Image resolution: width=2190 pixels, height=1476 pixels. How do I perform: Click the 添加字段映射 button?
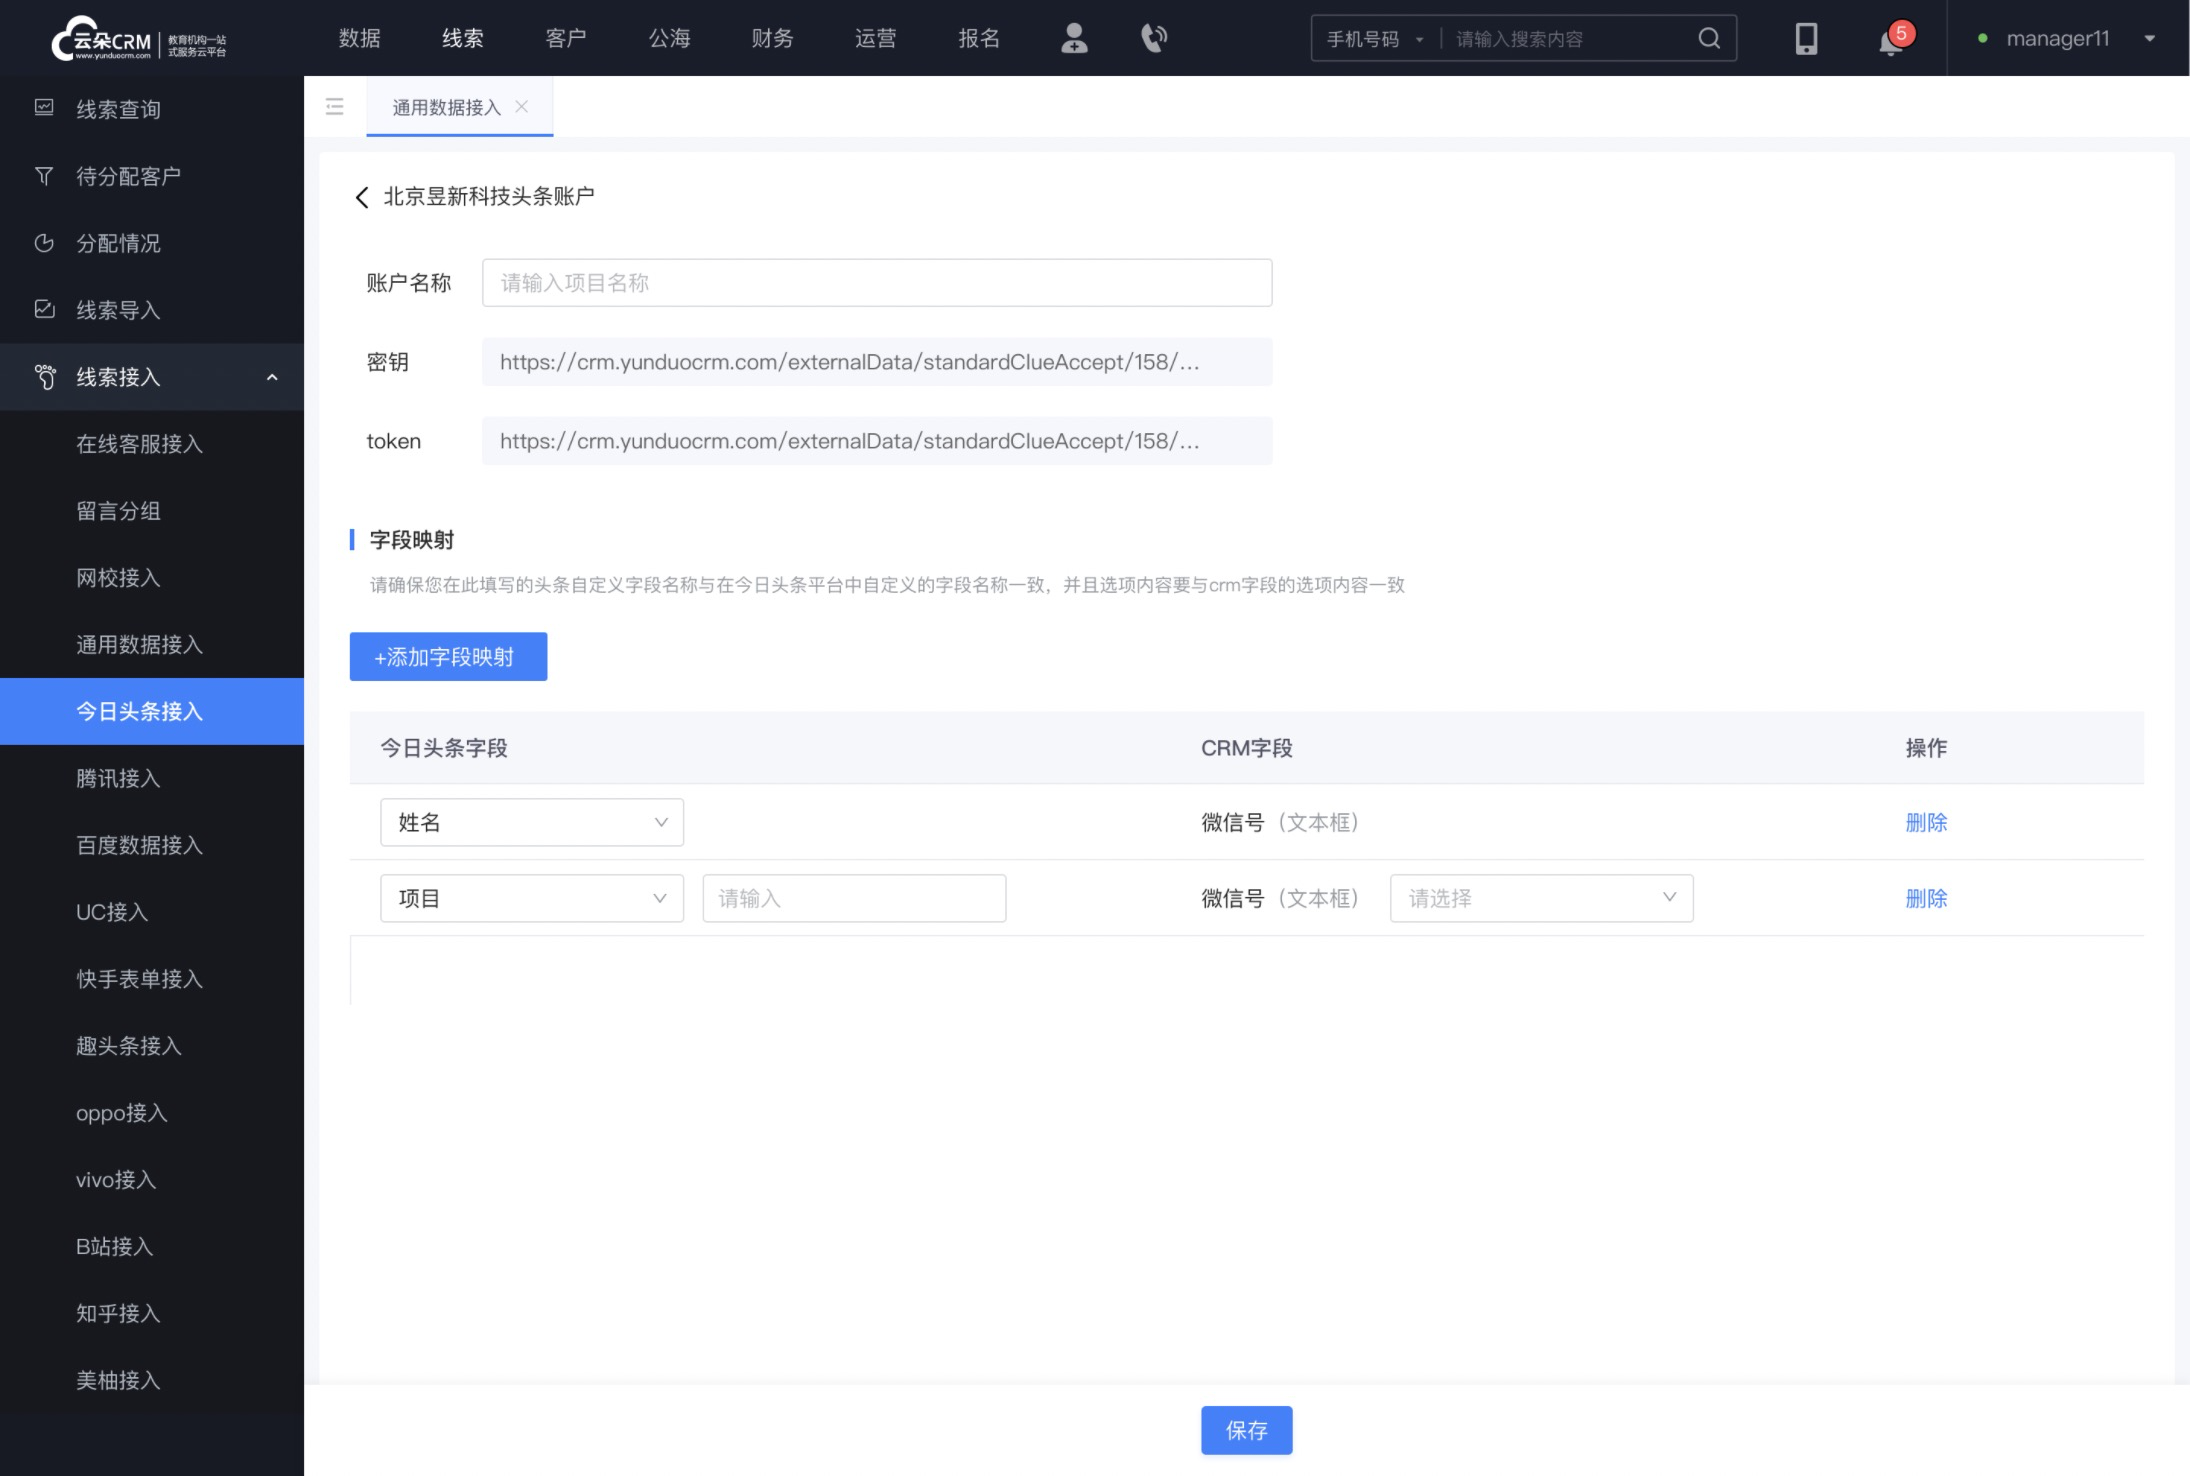[x=448, y=656]
